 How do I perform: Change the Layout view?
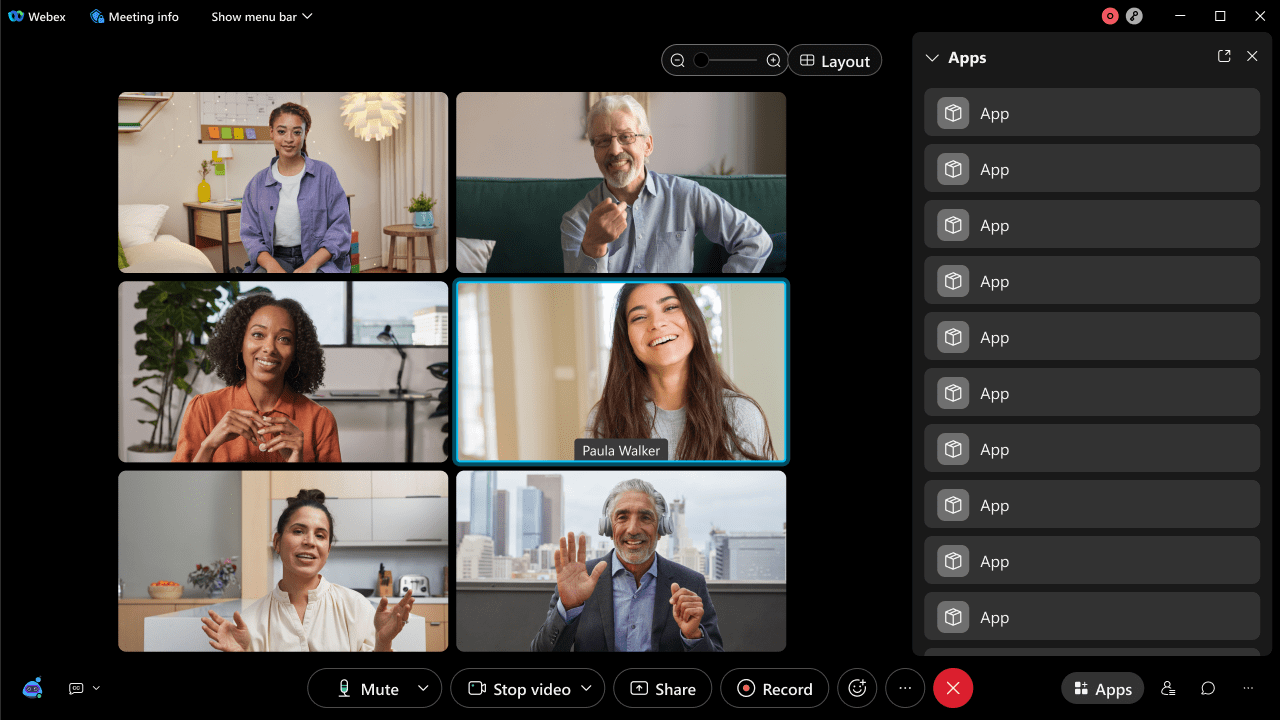[835, 60]
